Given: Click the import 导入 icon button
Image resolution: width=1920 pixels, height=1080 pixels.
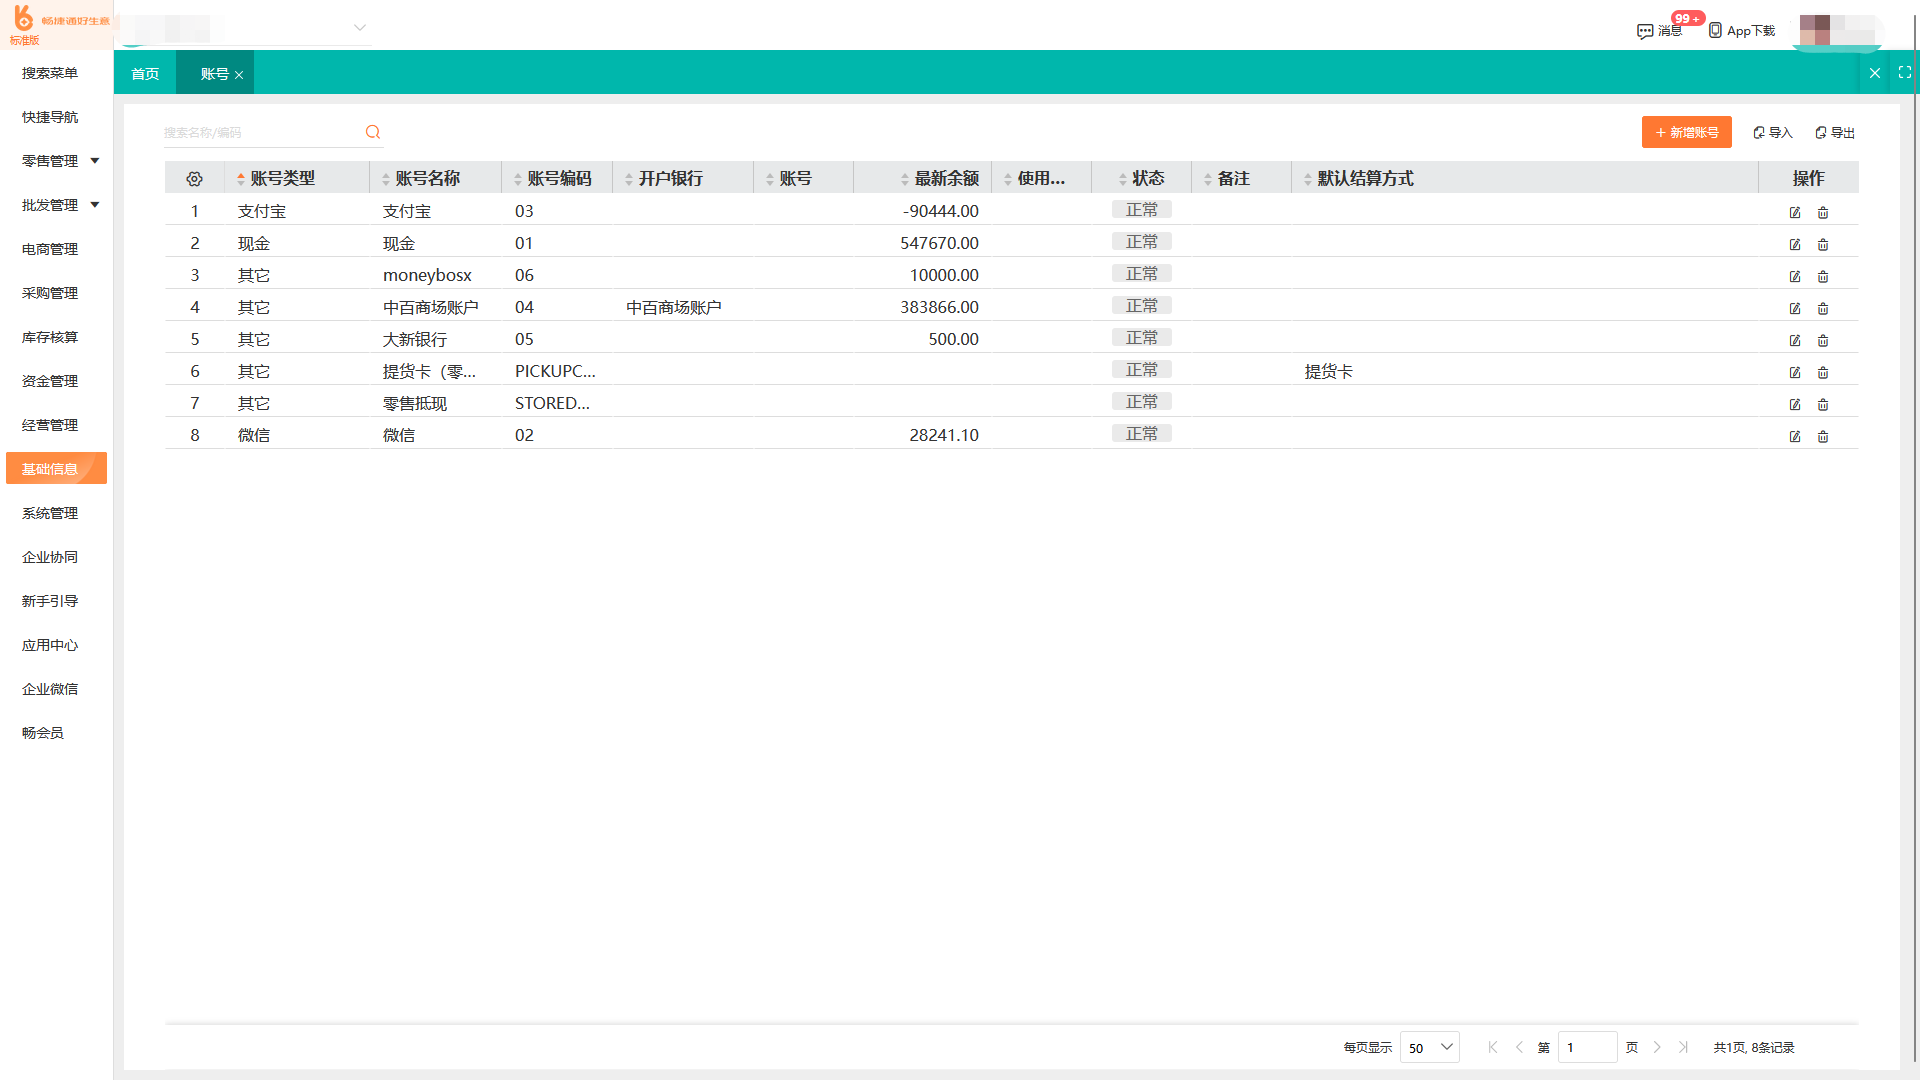Looking at the screenshot, I should 1774,132.
